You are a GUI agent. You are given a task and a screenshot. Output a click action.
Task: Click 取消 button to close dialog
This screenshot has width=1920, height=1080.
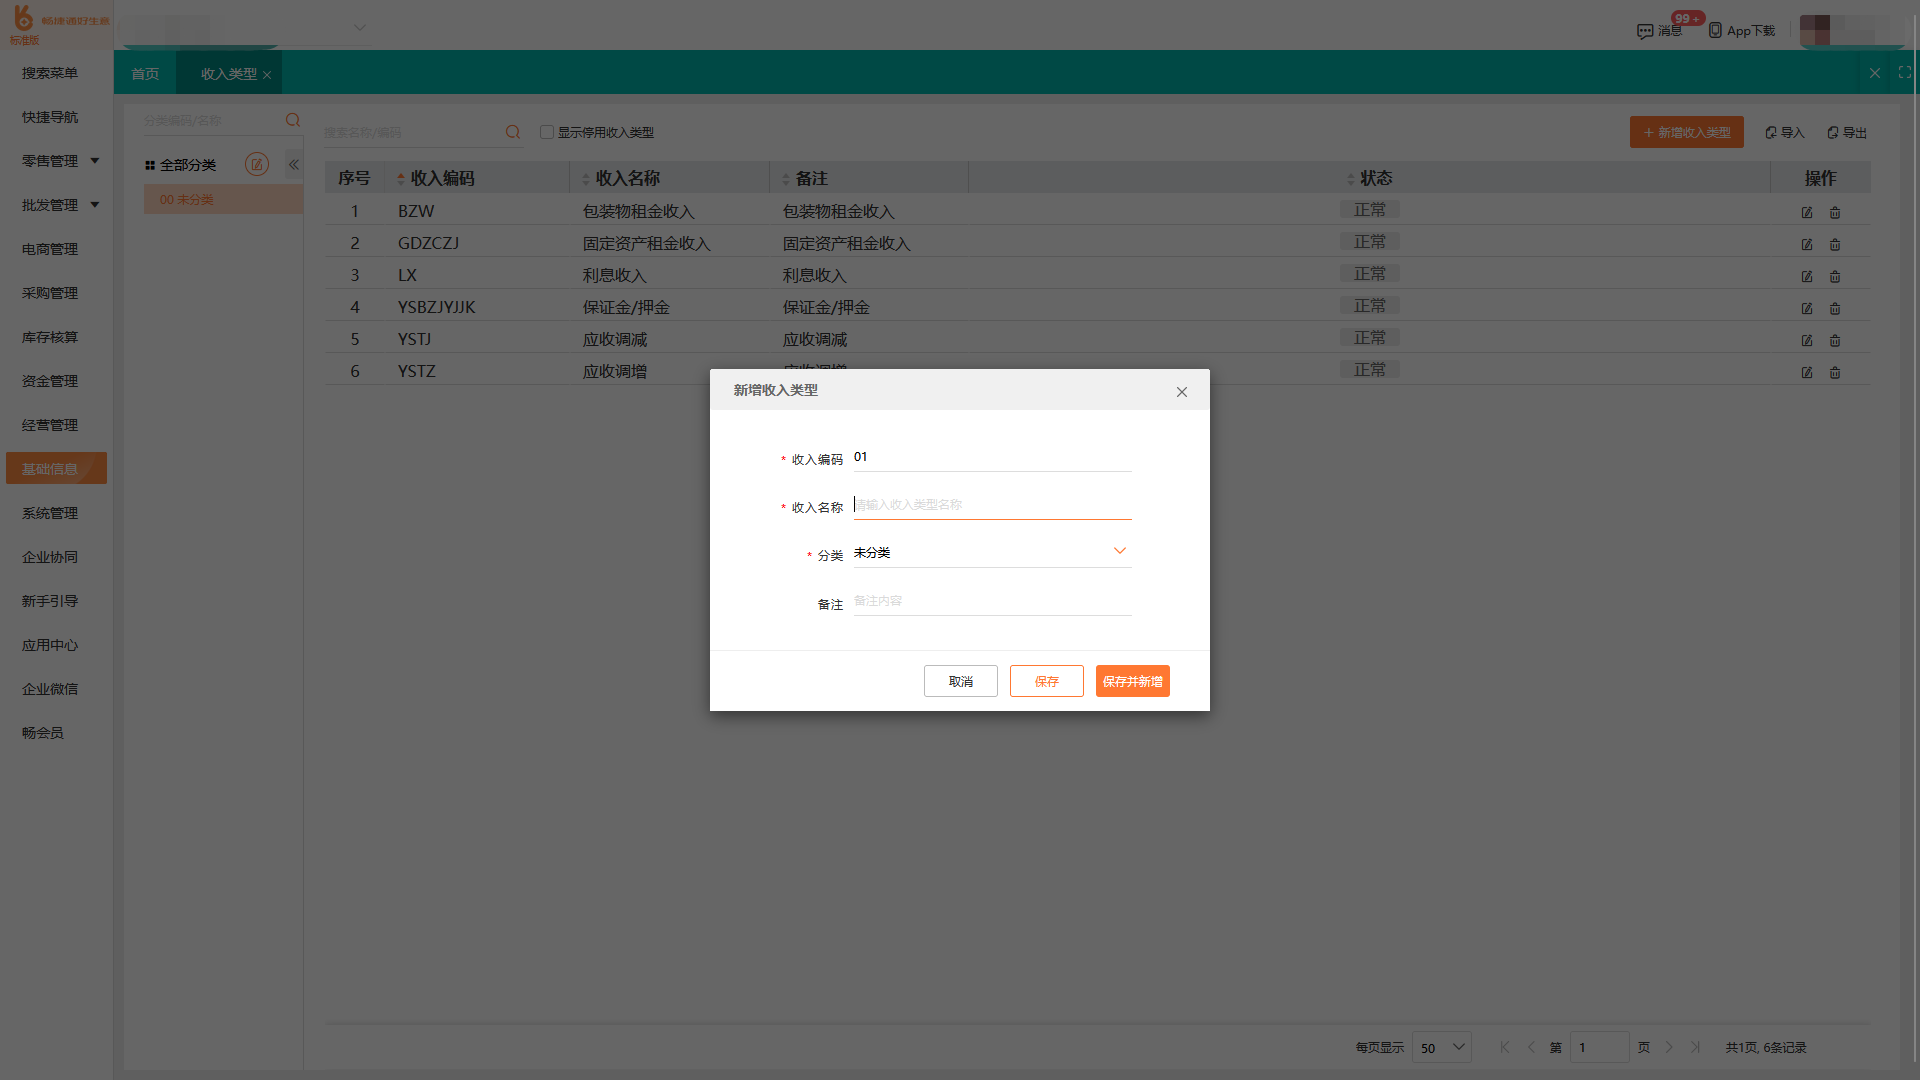pos(961,680)
